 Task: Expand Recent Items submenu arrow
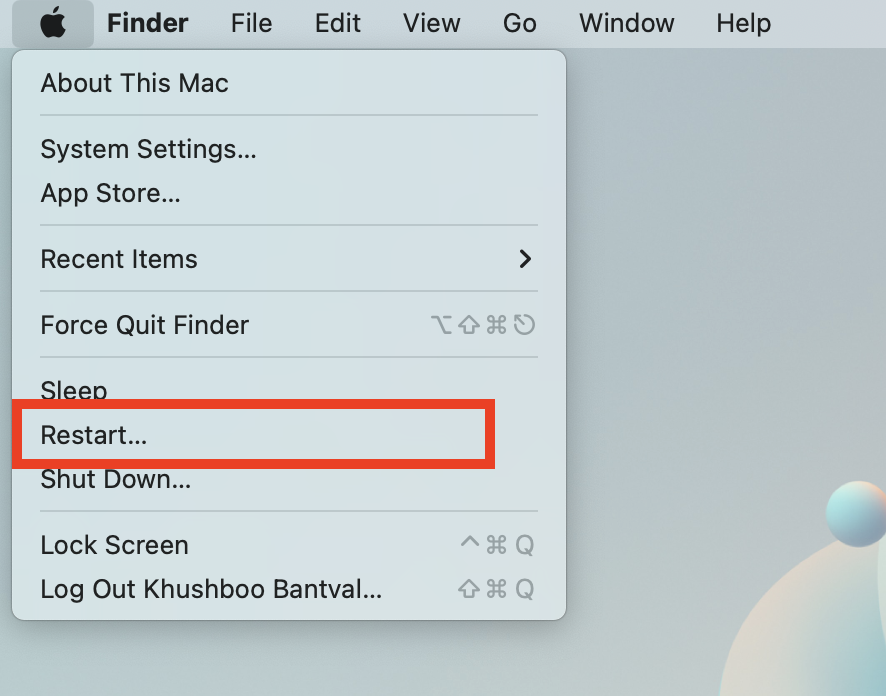click(525, 259)
